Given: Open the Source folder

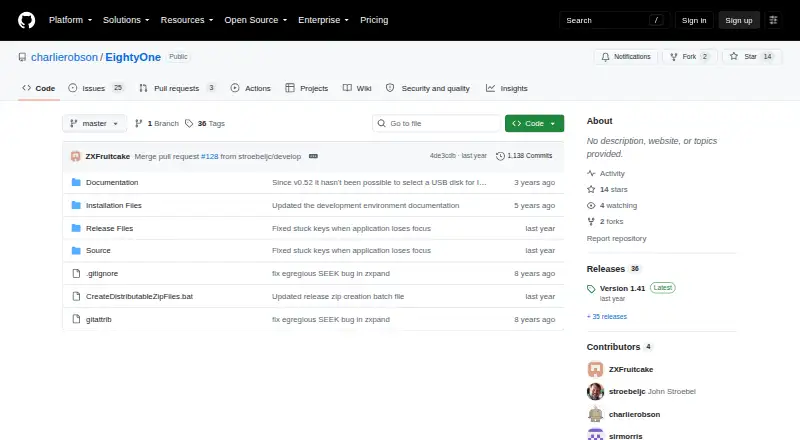Looking at the screenshot, I should coord(98,251).
